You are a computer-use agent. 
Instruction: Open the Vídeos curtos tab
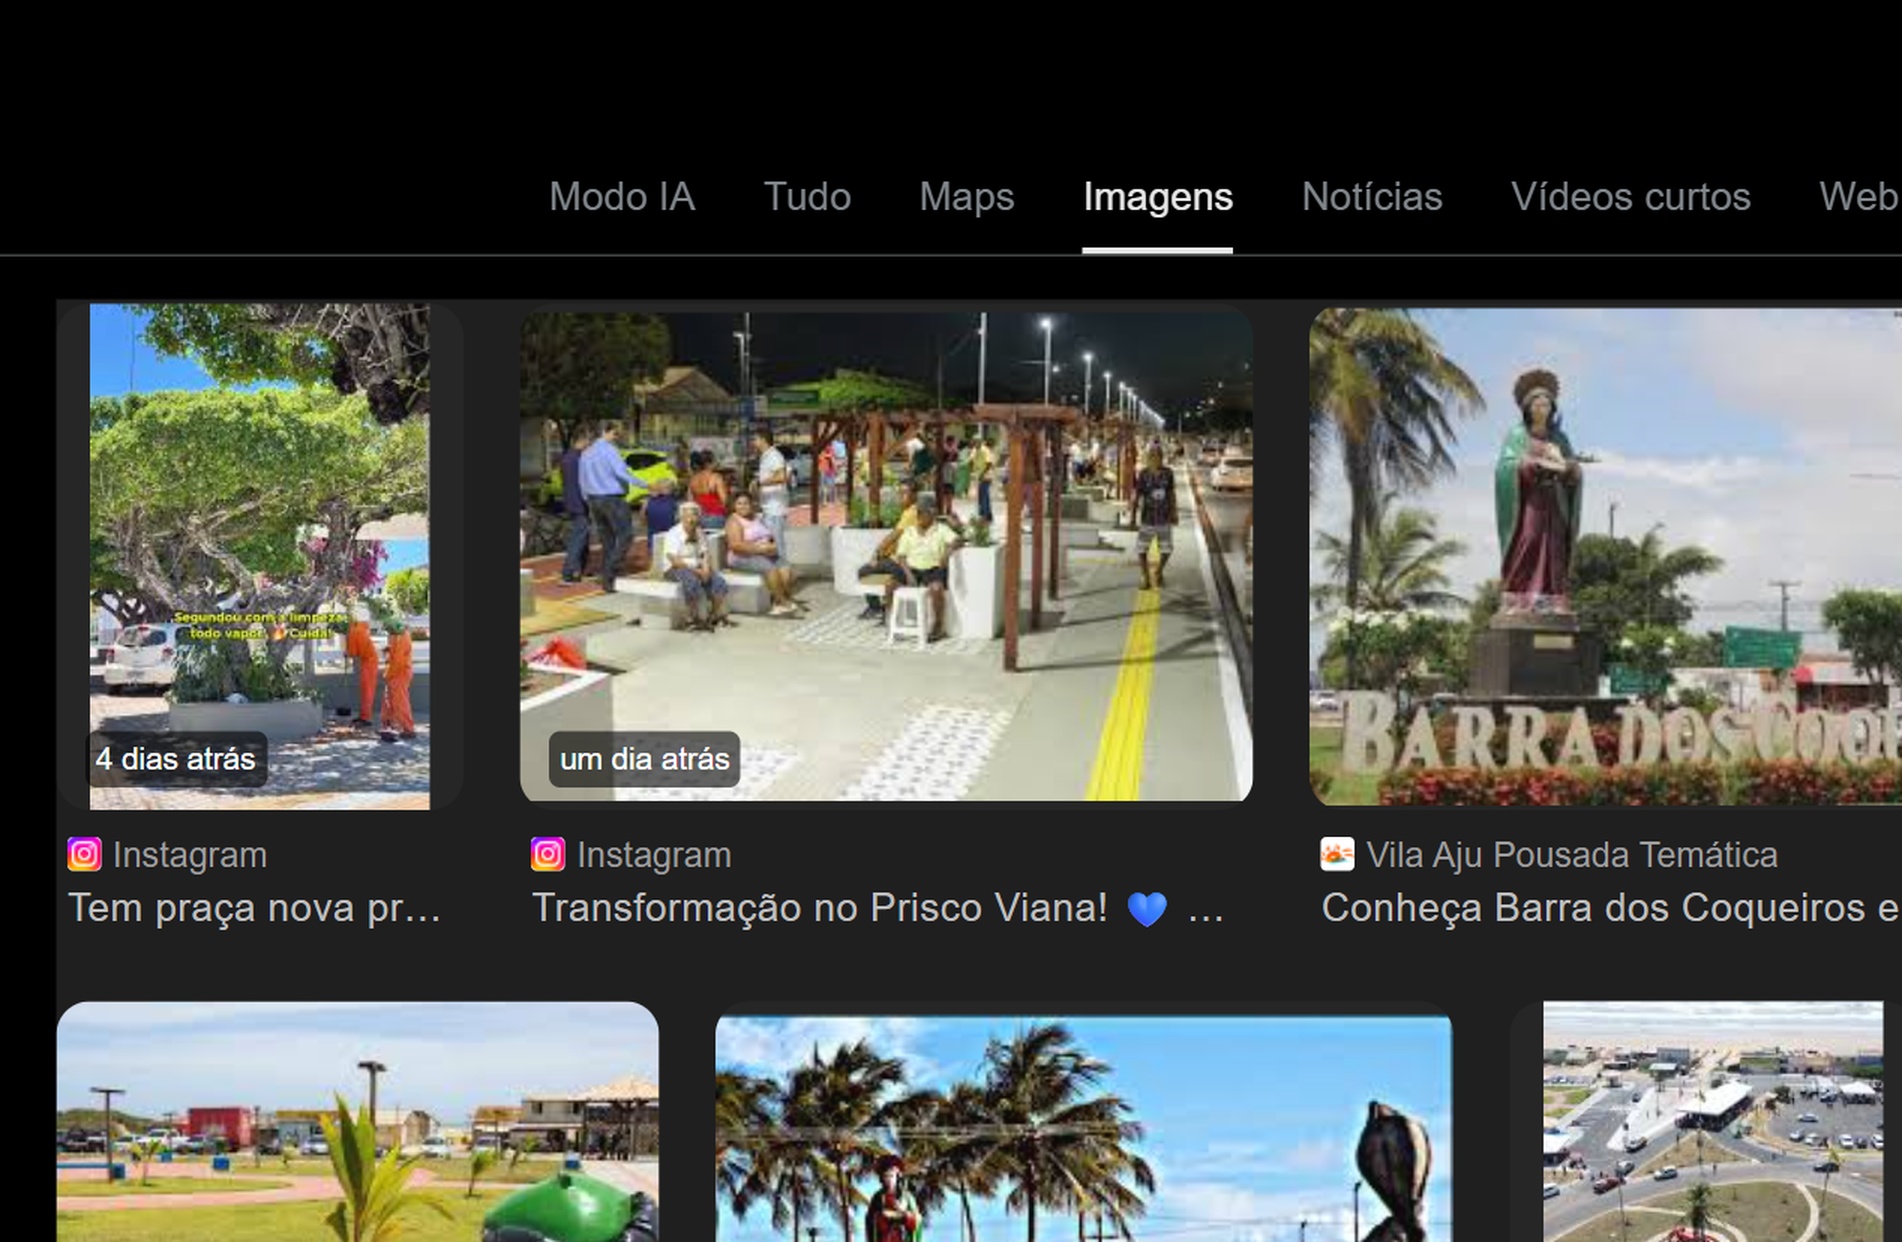[1630, 197]
